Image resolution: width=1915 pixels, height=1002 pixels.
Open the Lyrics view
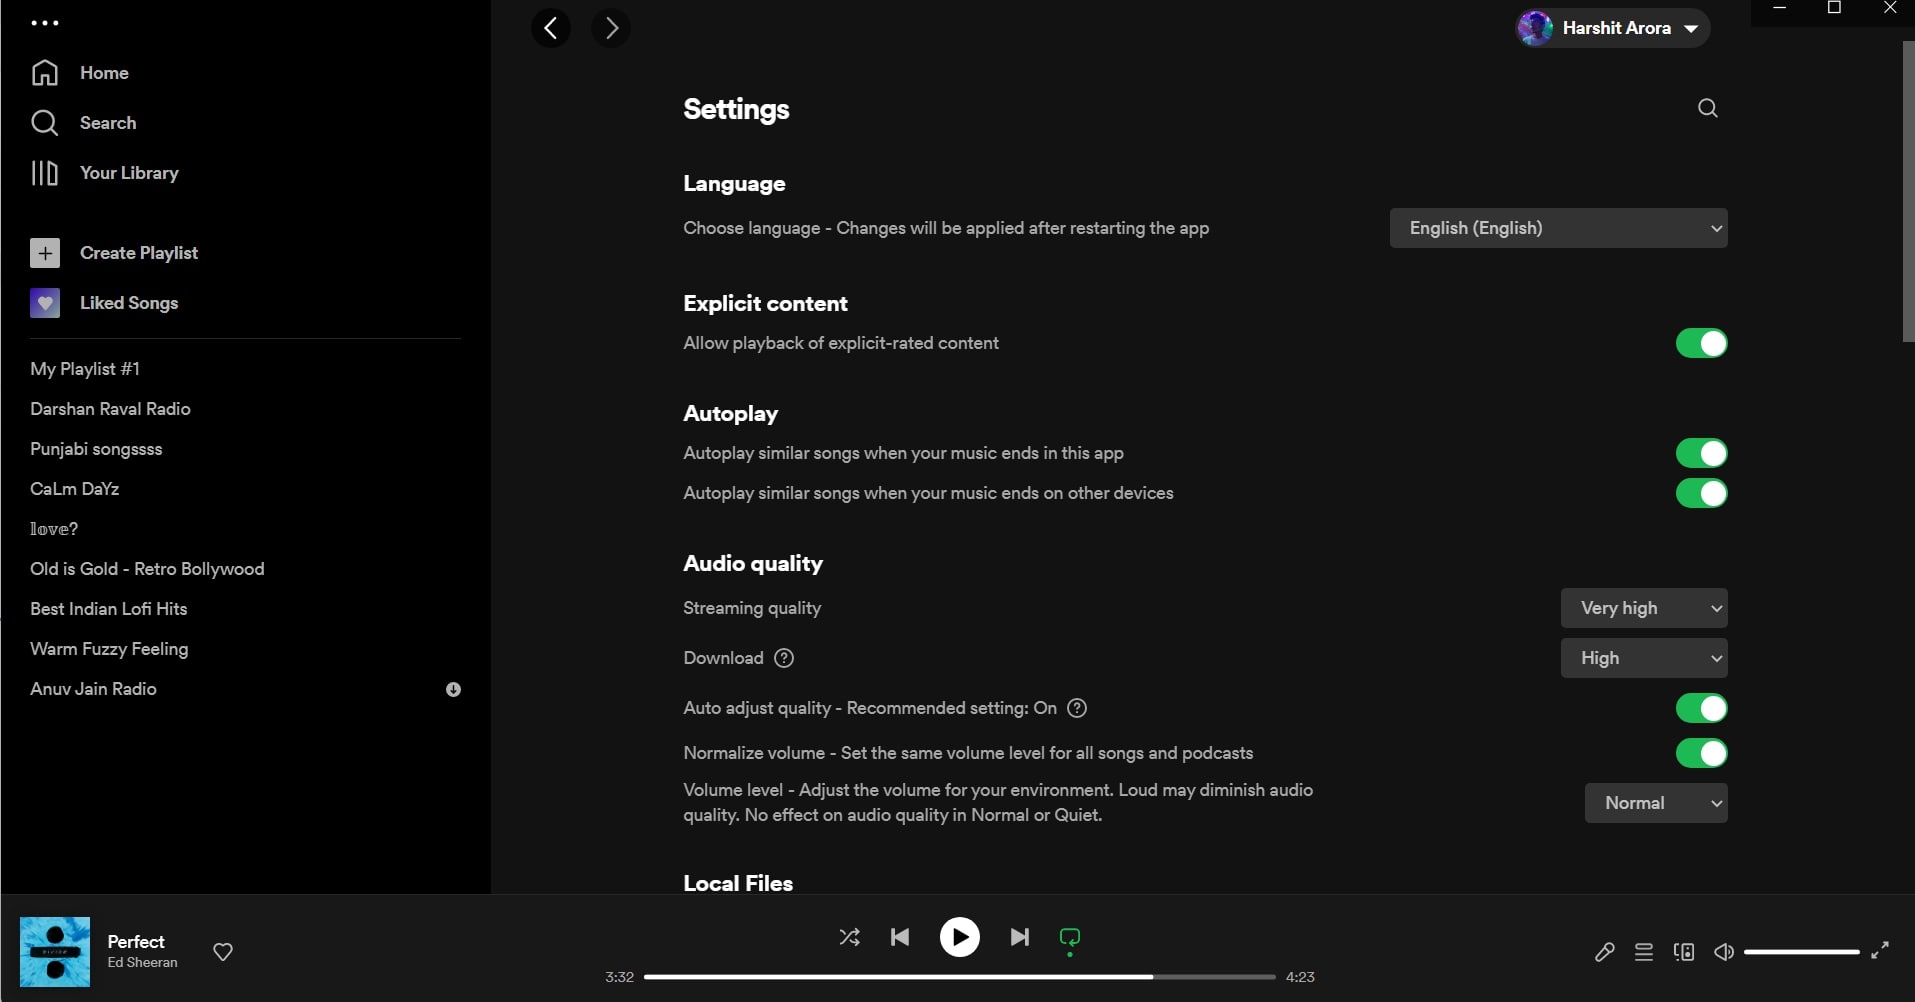(1604, 951)
